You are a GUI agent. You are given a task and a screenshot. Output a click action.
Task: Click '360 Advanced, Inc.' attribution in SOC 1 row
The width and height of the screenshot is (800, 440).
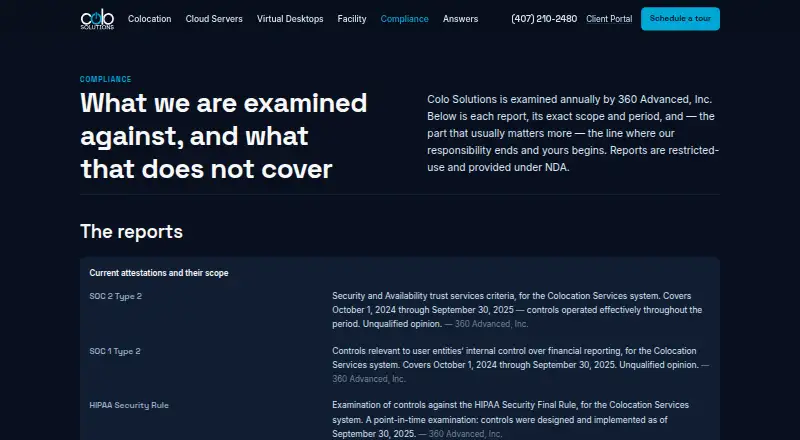(369, 379)
